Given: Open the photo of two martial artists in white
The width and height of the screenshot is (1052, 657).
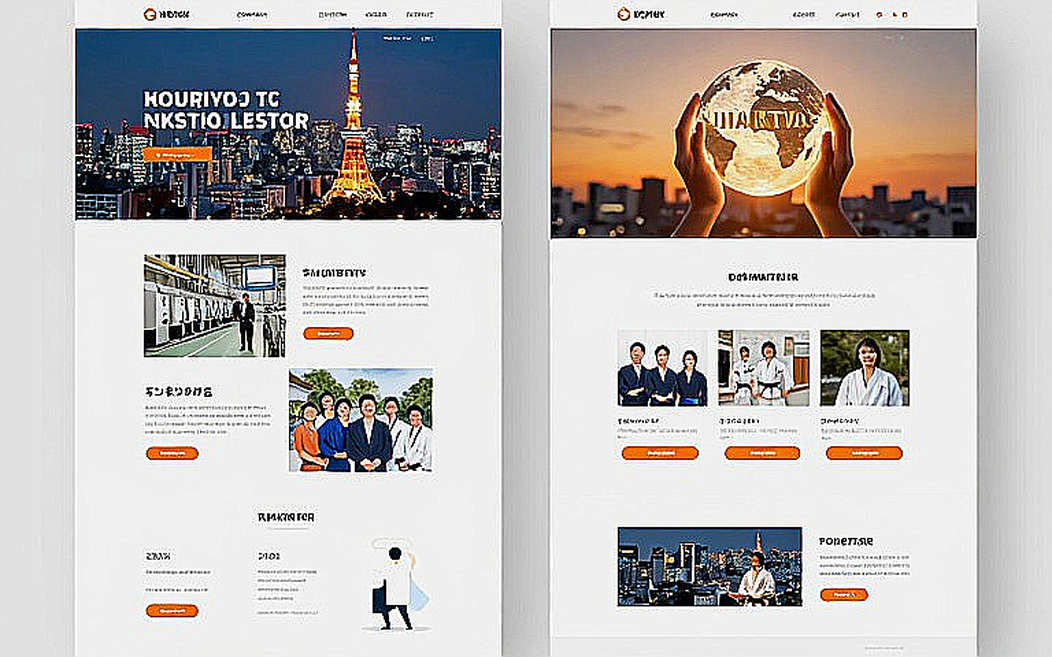Looking at the screenshot, I should click(764, 368).
